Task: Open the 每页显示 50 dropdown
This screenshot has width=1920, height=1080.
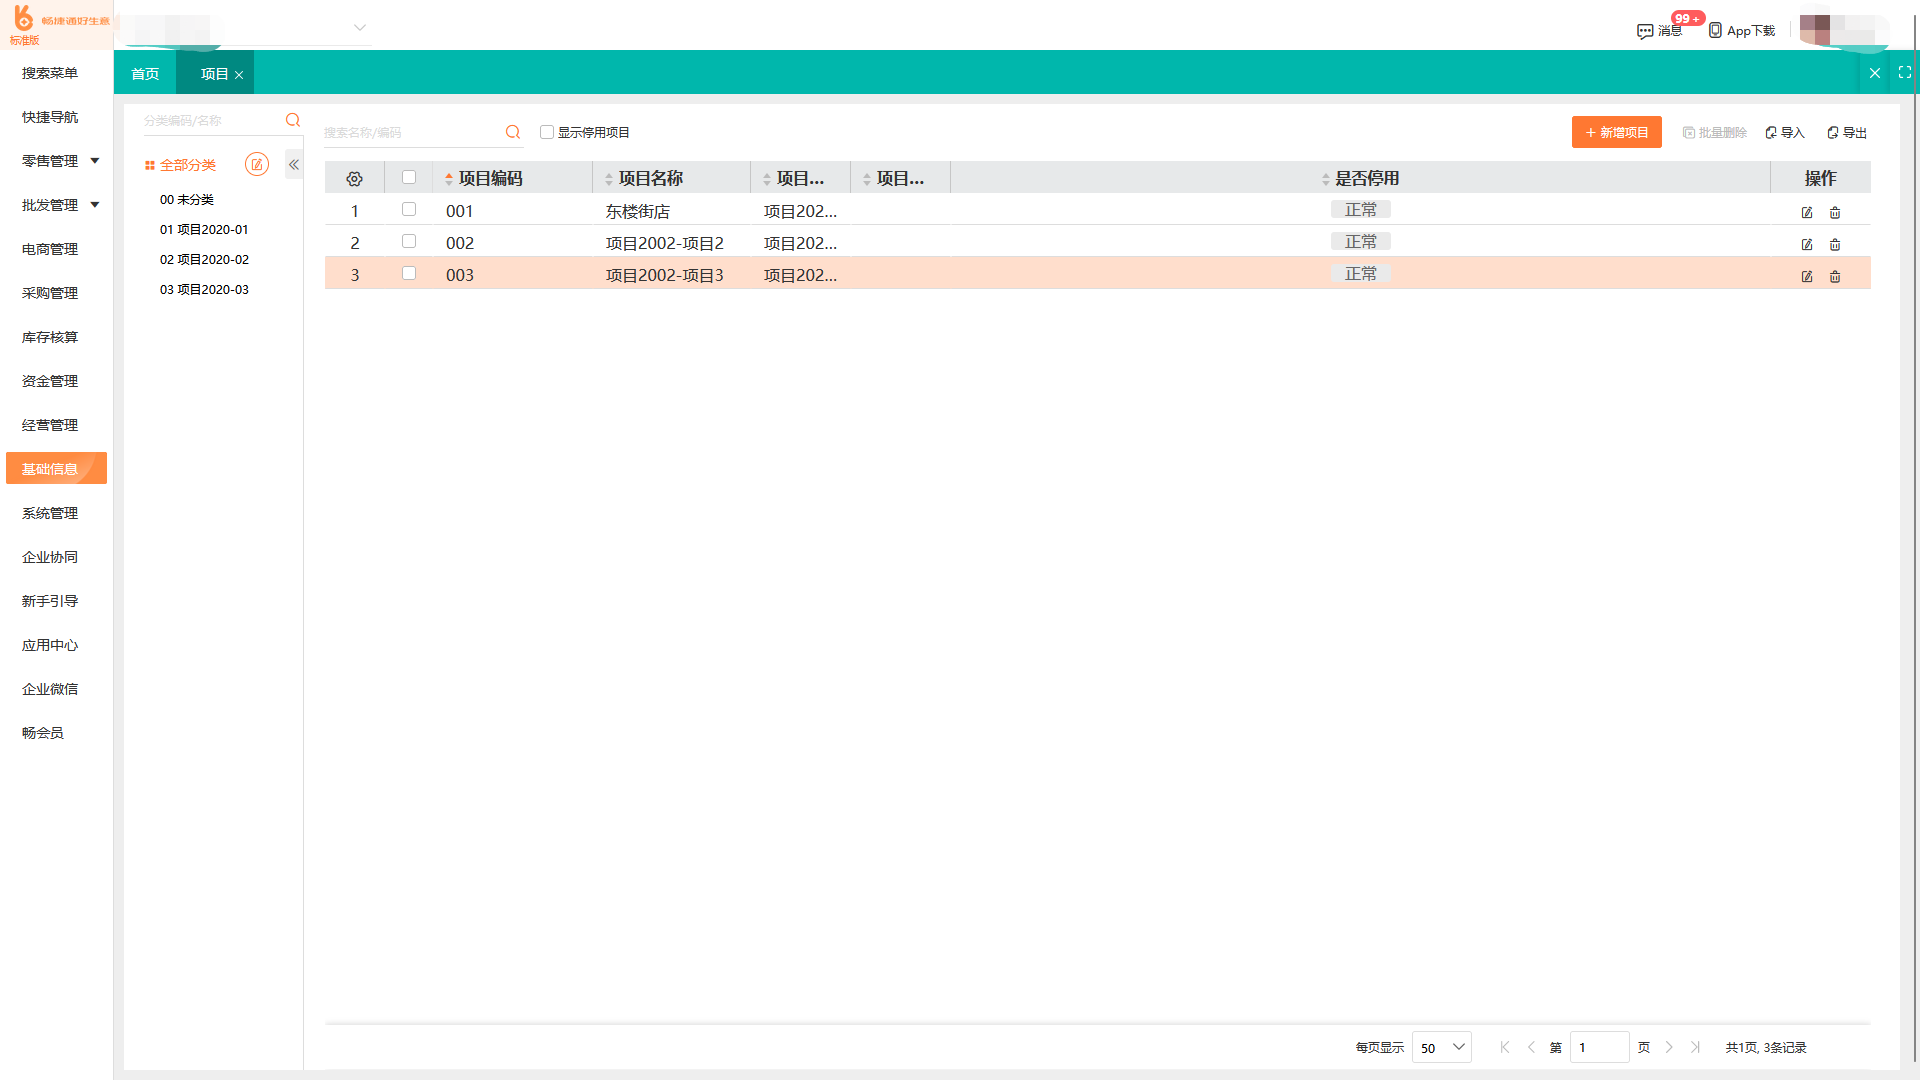Action: tap(1441, 1047)
